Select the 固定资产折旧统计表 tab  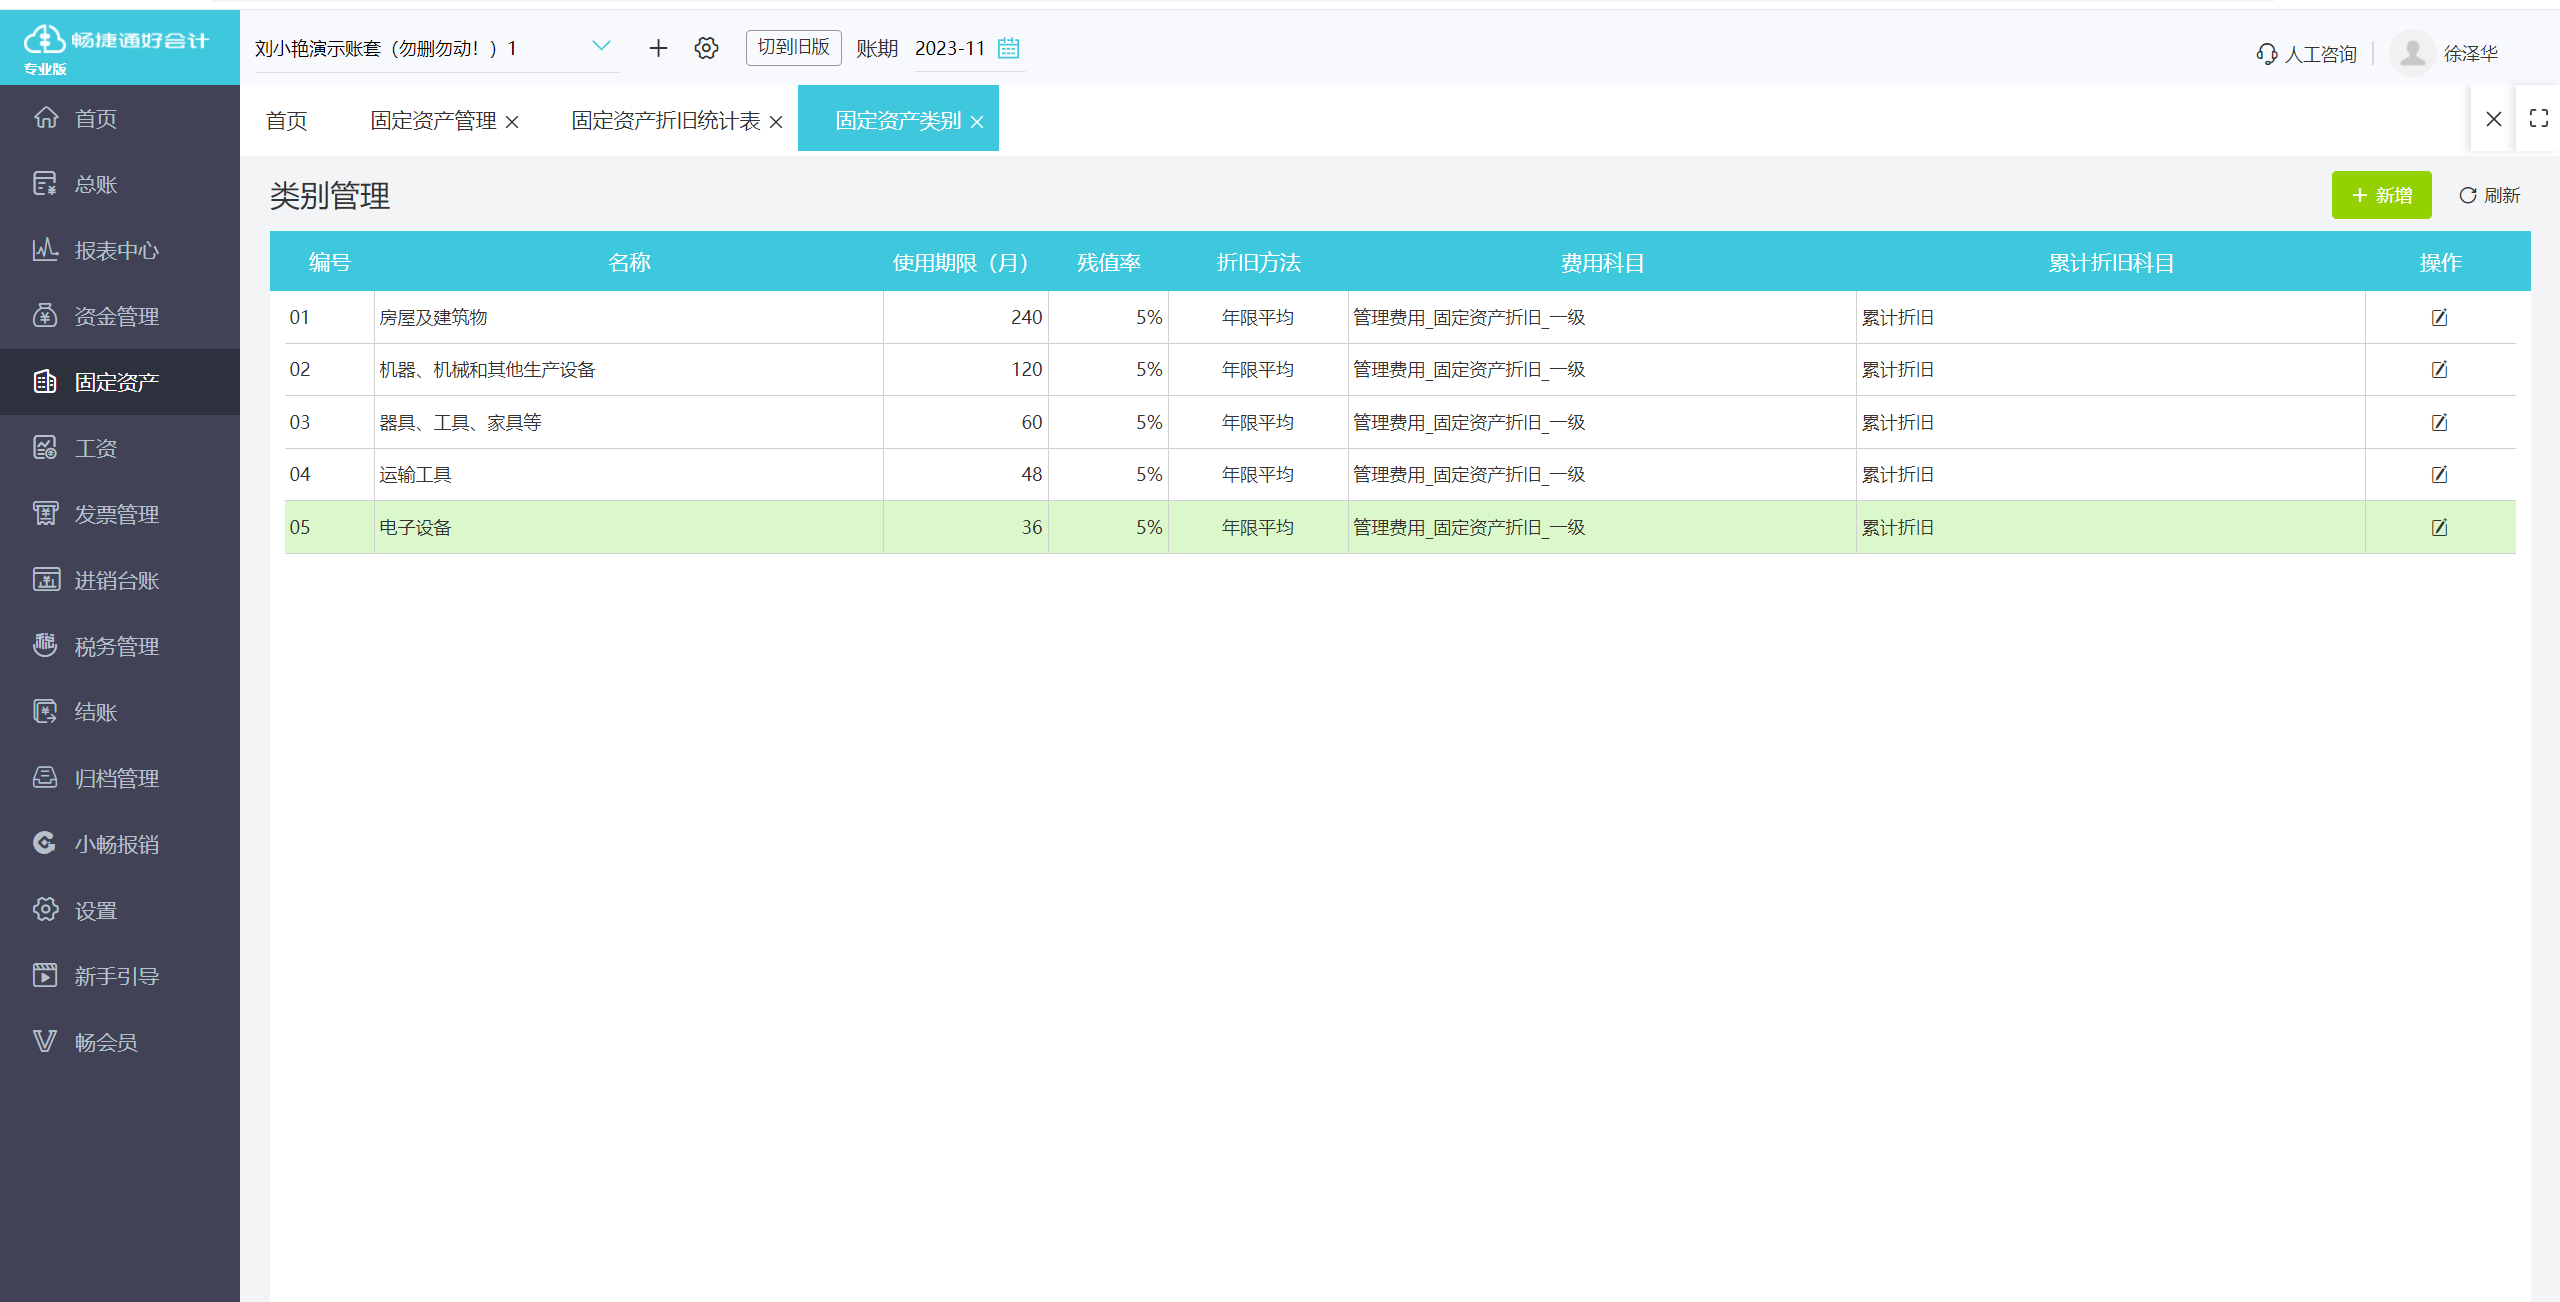click(664, 120)
